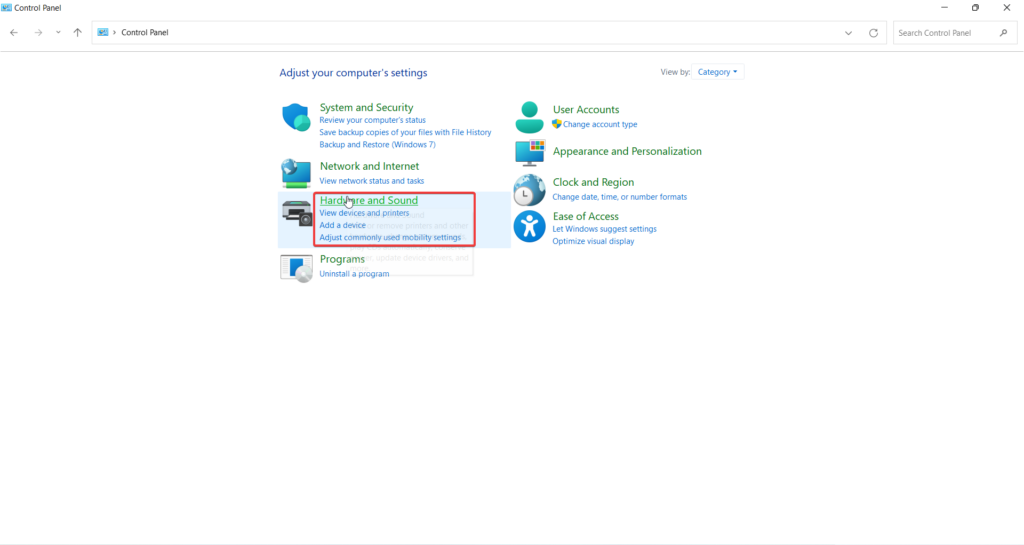Click the Control Panel breadcrumb
The height and width of the screenshot is (545, 1024).
click(x=144, y=32)
